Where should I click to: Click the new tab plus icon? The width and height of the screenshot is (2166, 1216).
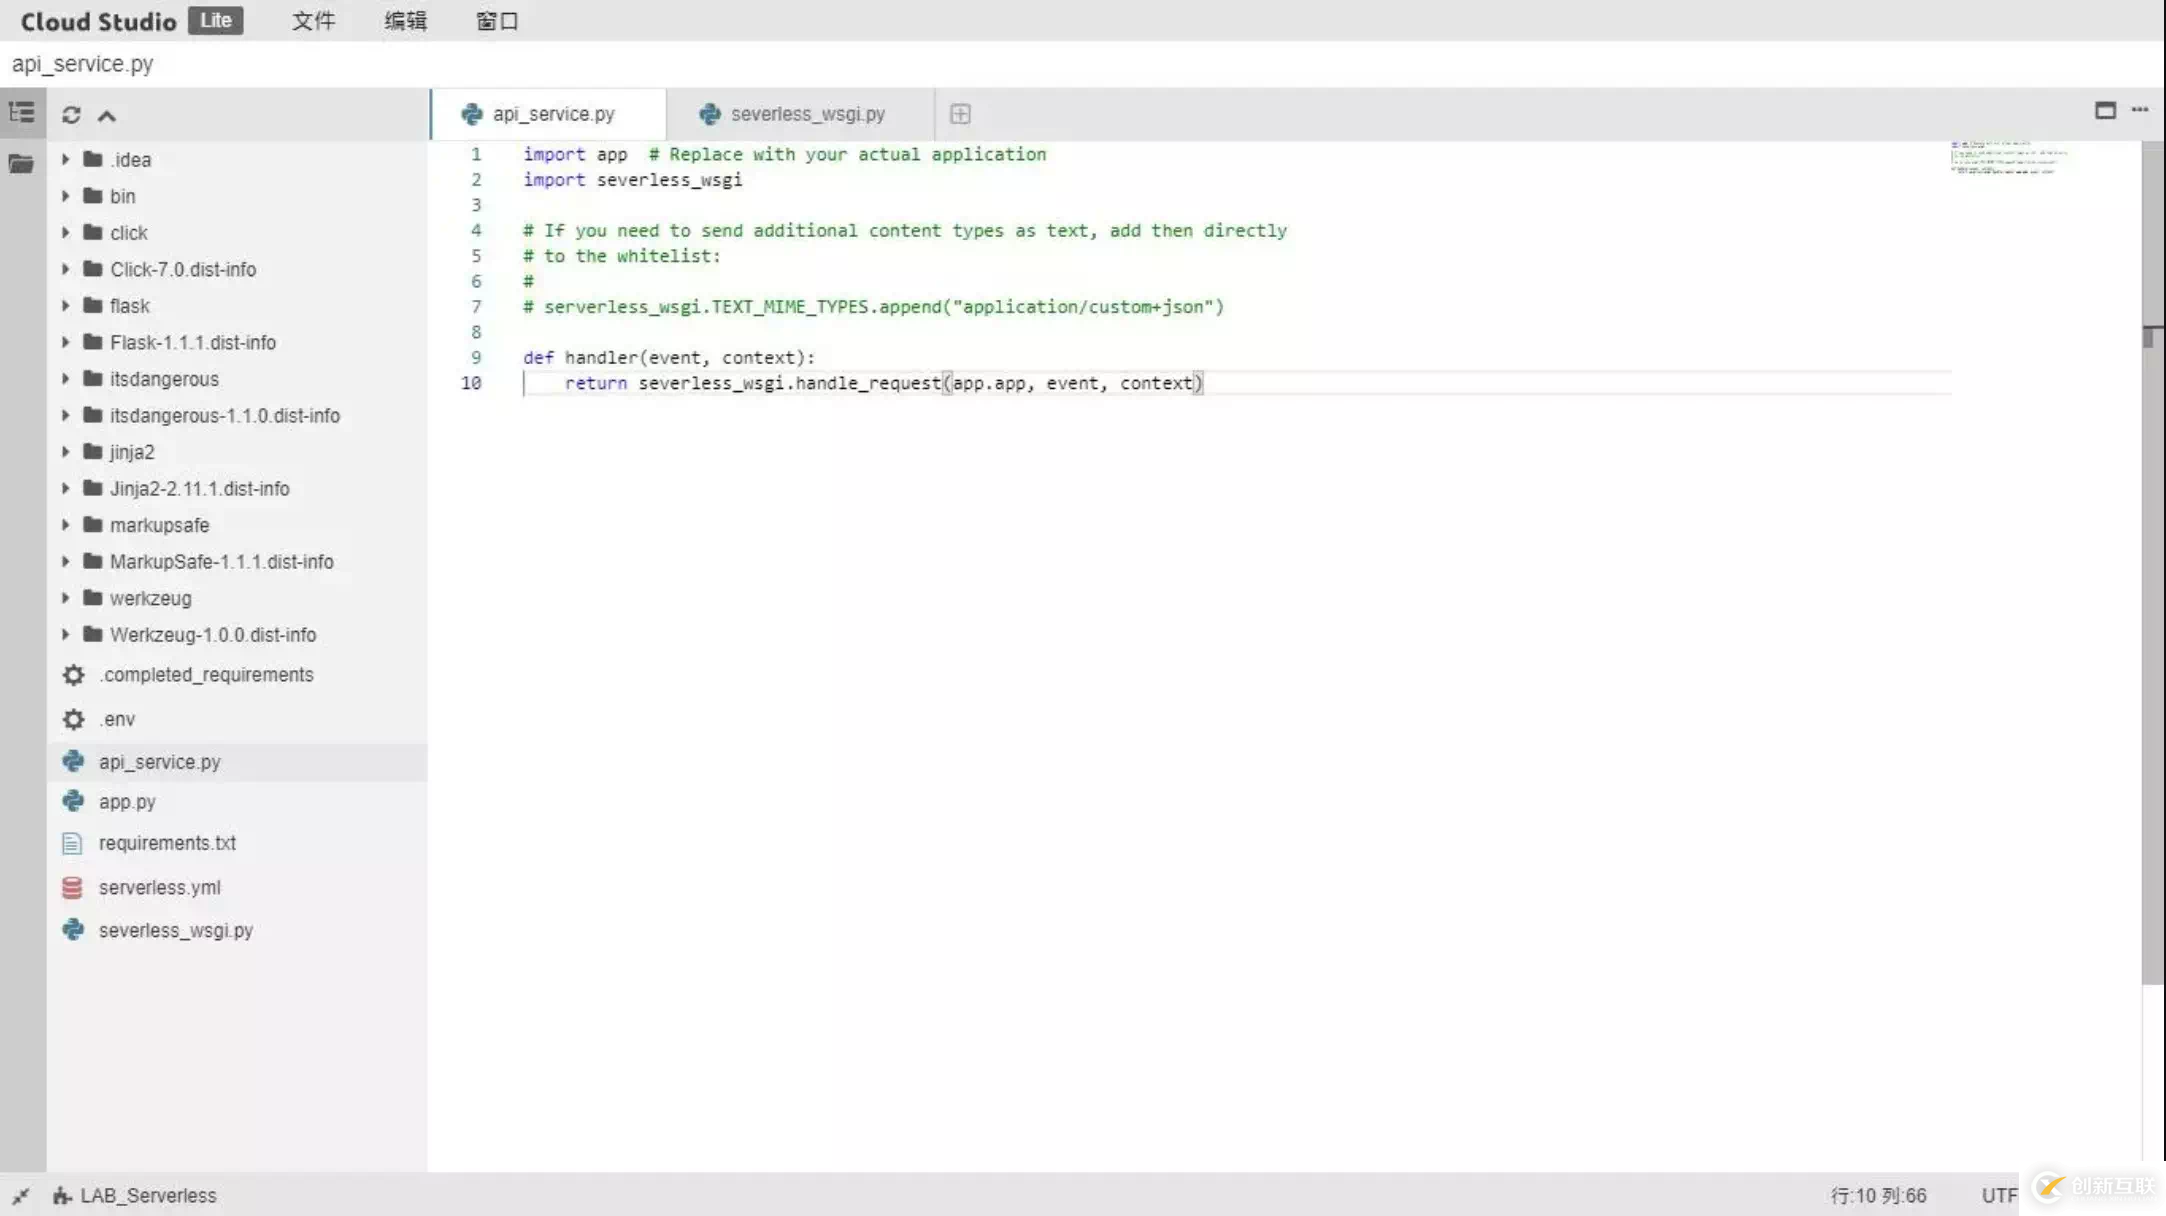960,113
